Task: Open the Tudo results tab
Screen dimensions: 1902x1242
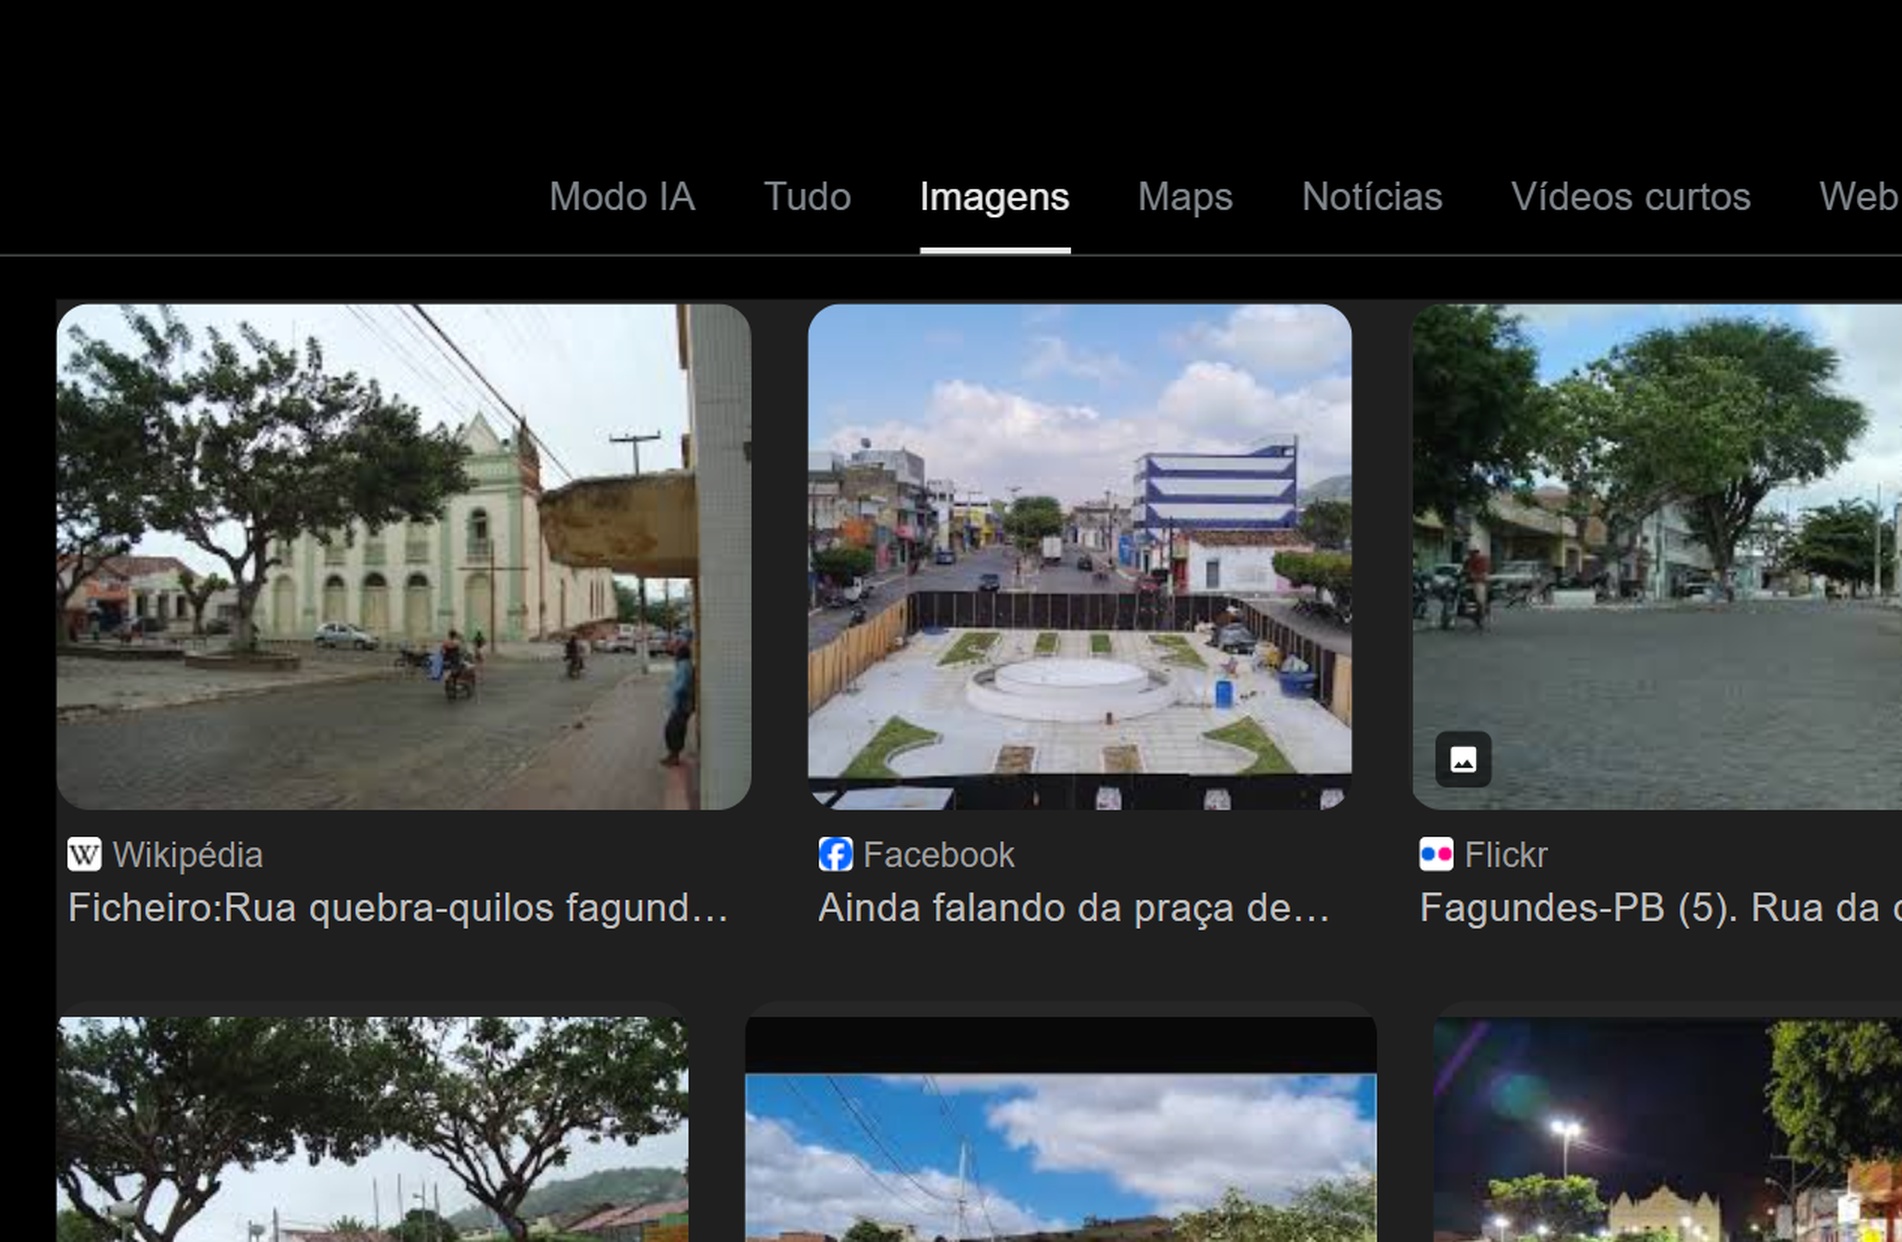Action: (807, 197)
